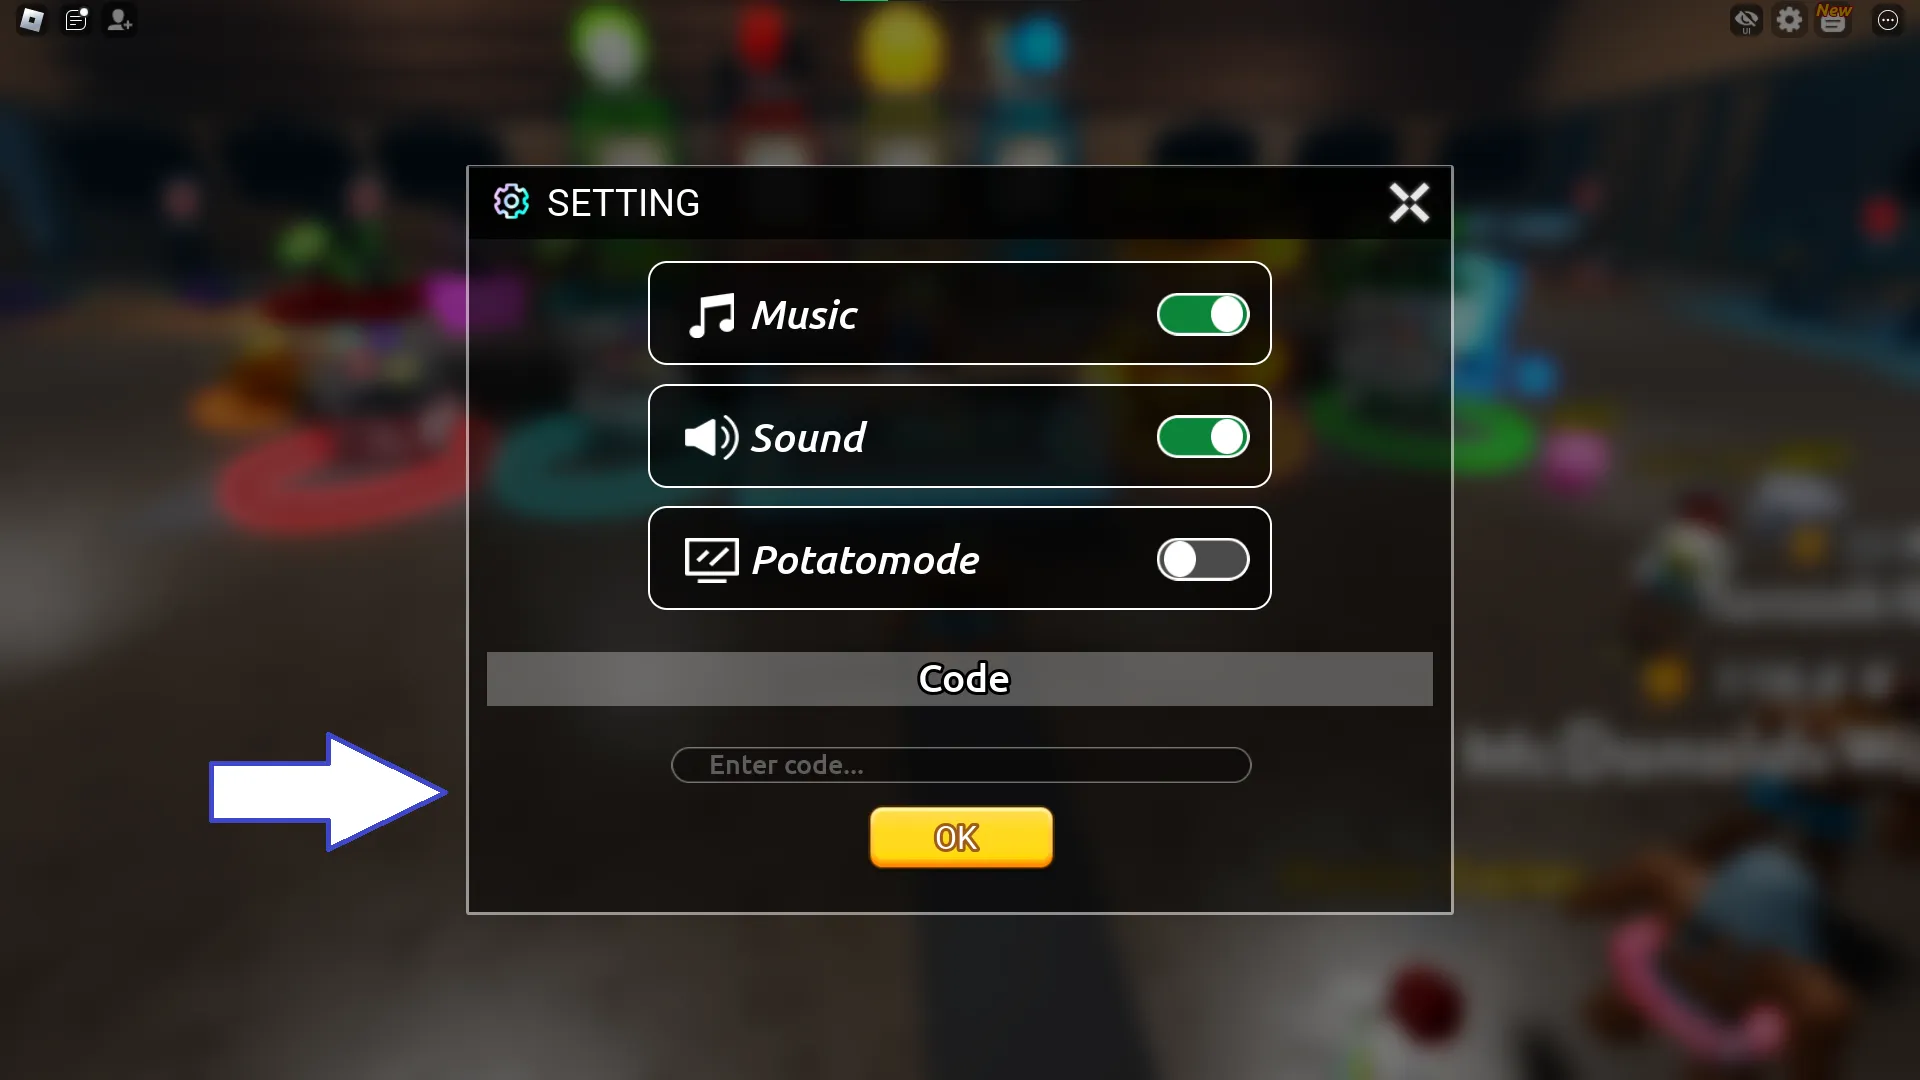Click the friends/social icon top bar

click(x=119, y=20)
